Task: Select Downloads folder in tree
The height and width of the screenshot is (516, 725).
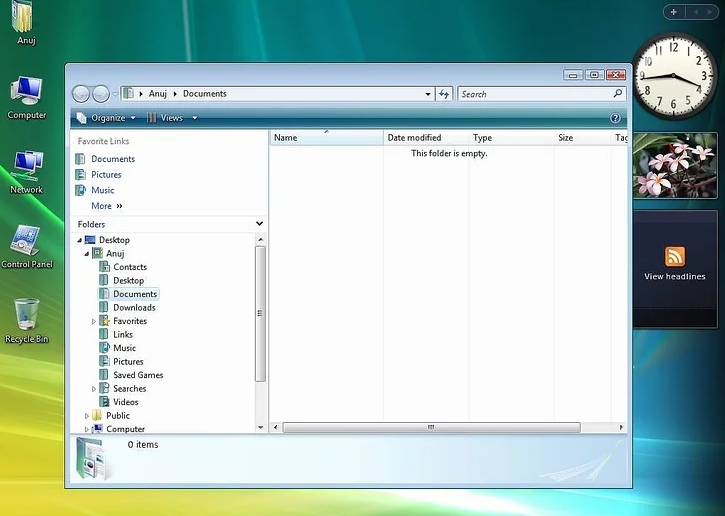Action: tap(134, 308)
